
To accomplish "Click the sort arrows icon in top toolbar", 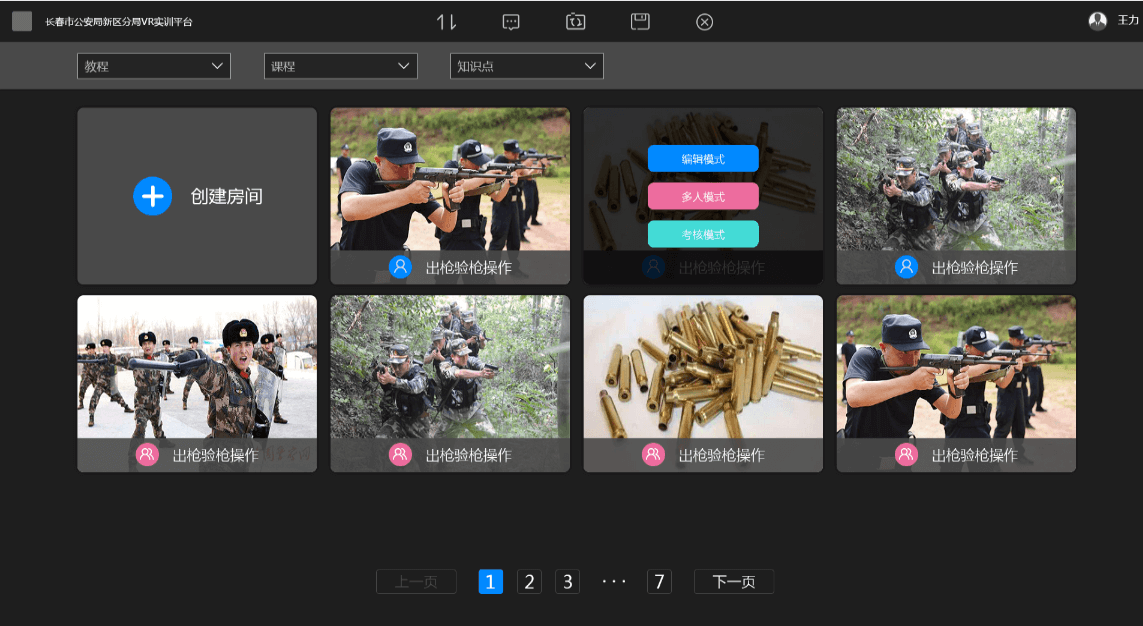I will pos(447,21).
